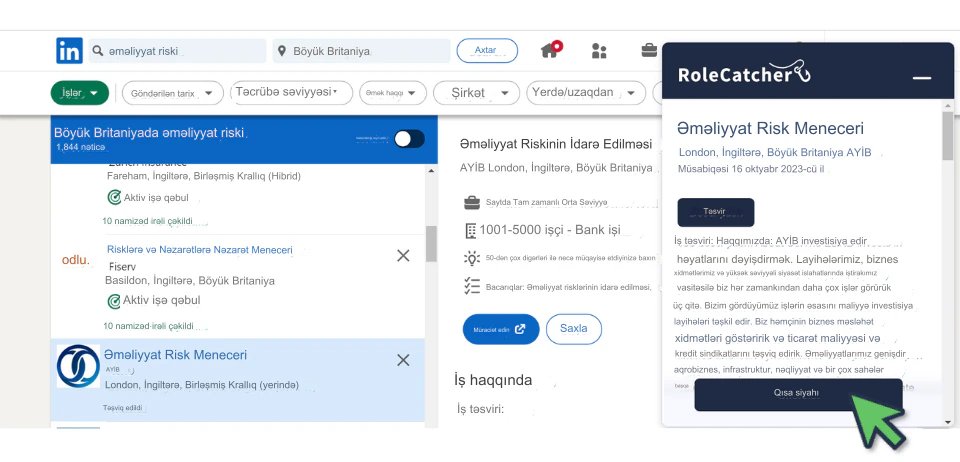This screenshot has width=960, height=462.
Task: Open the Jobs briefcase icon
Action: coord(649,51)
